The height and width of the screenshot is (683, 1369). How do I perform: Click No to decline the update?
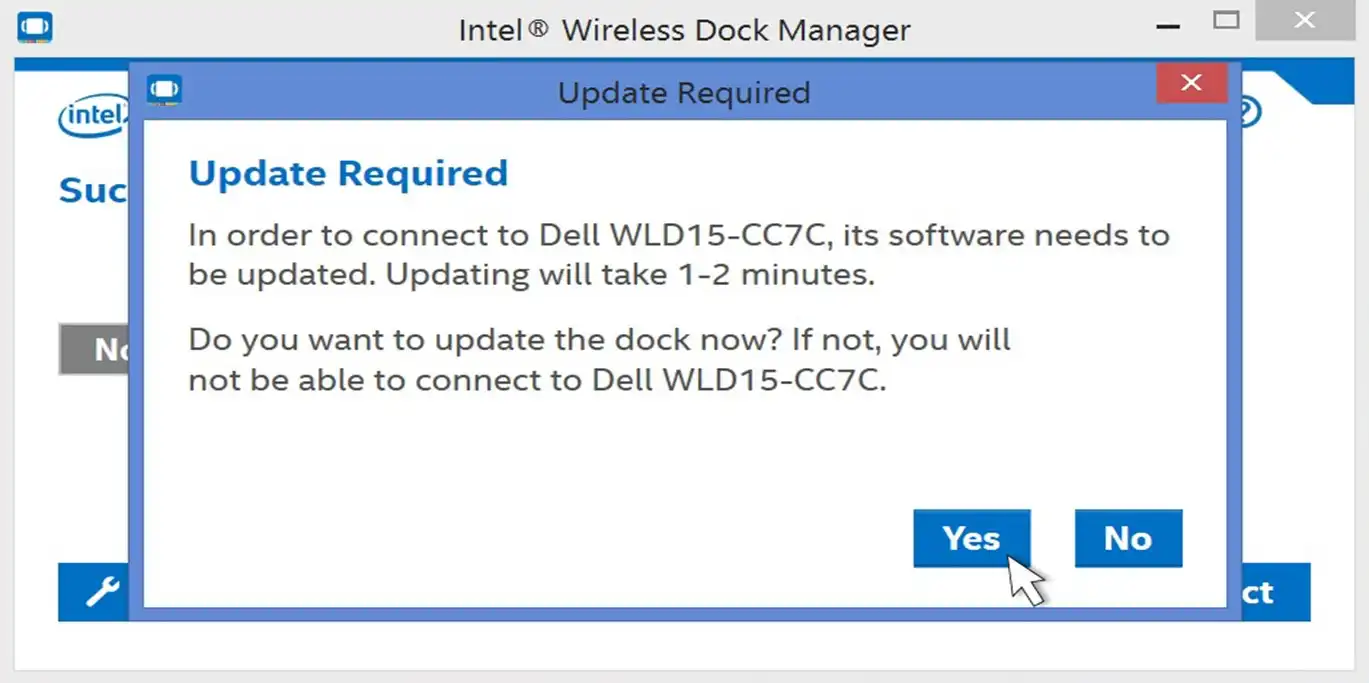1127,538
